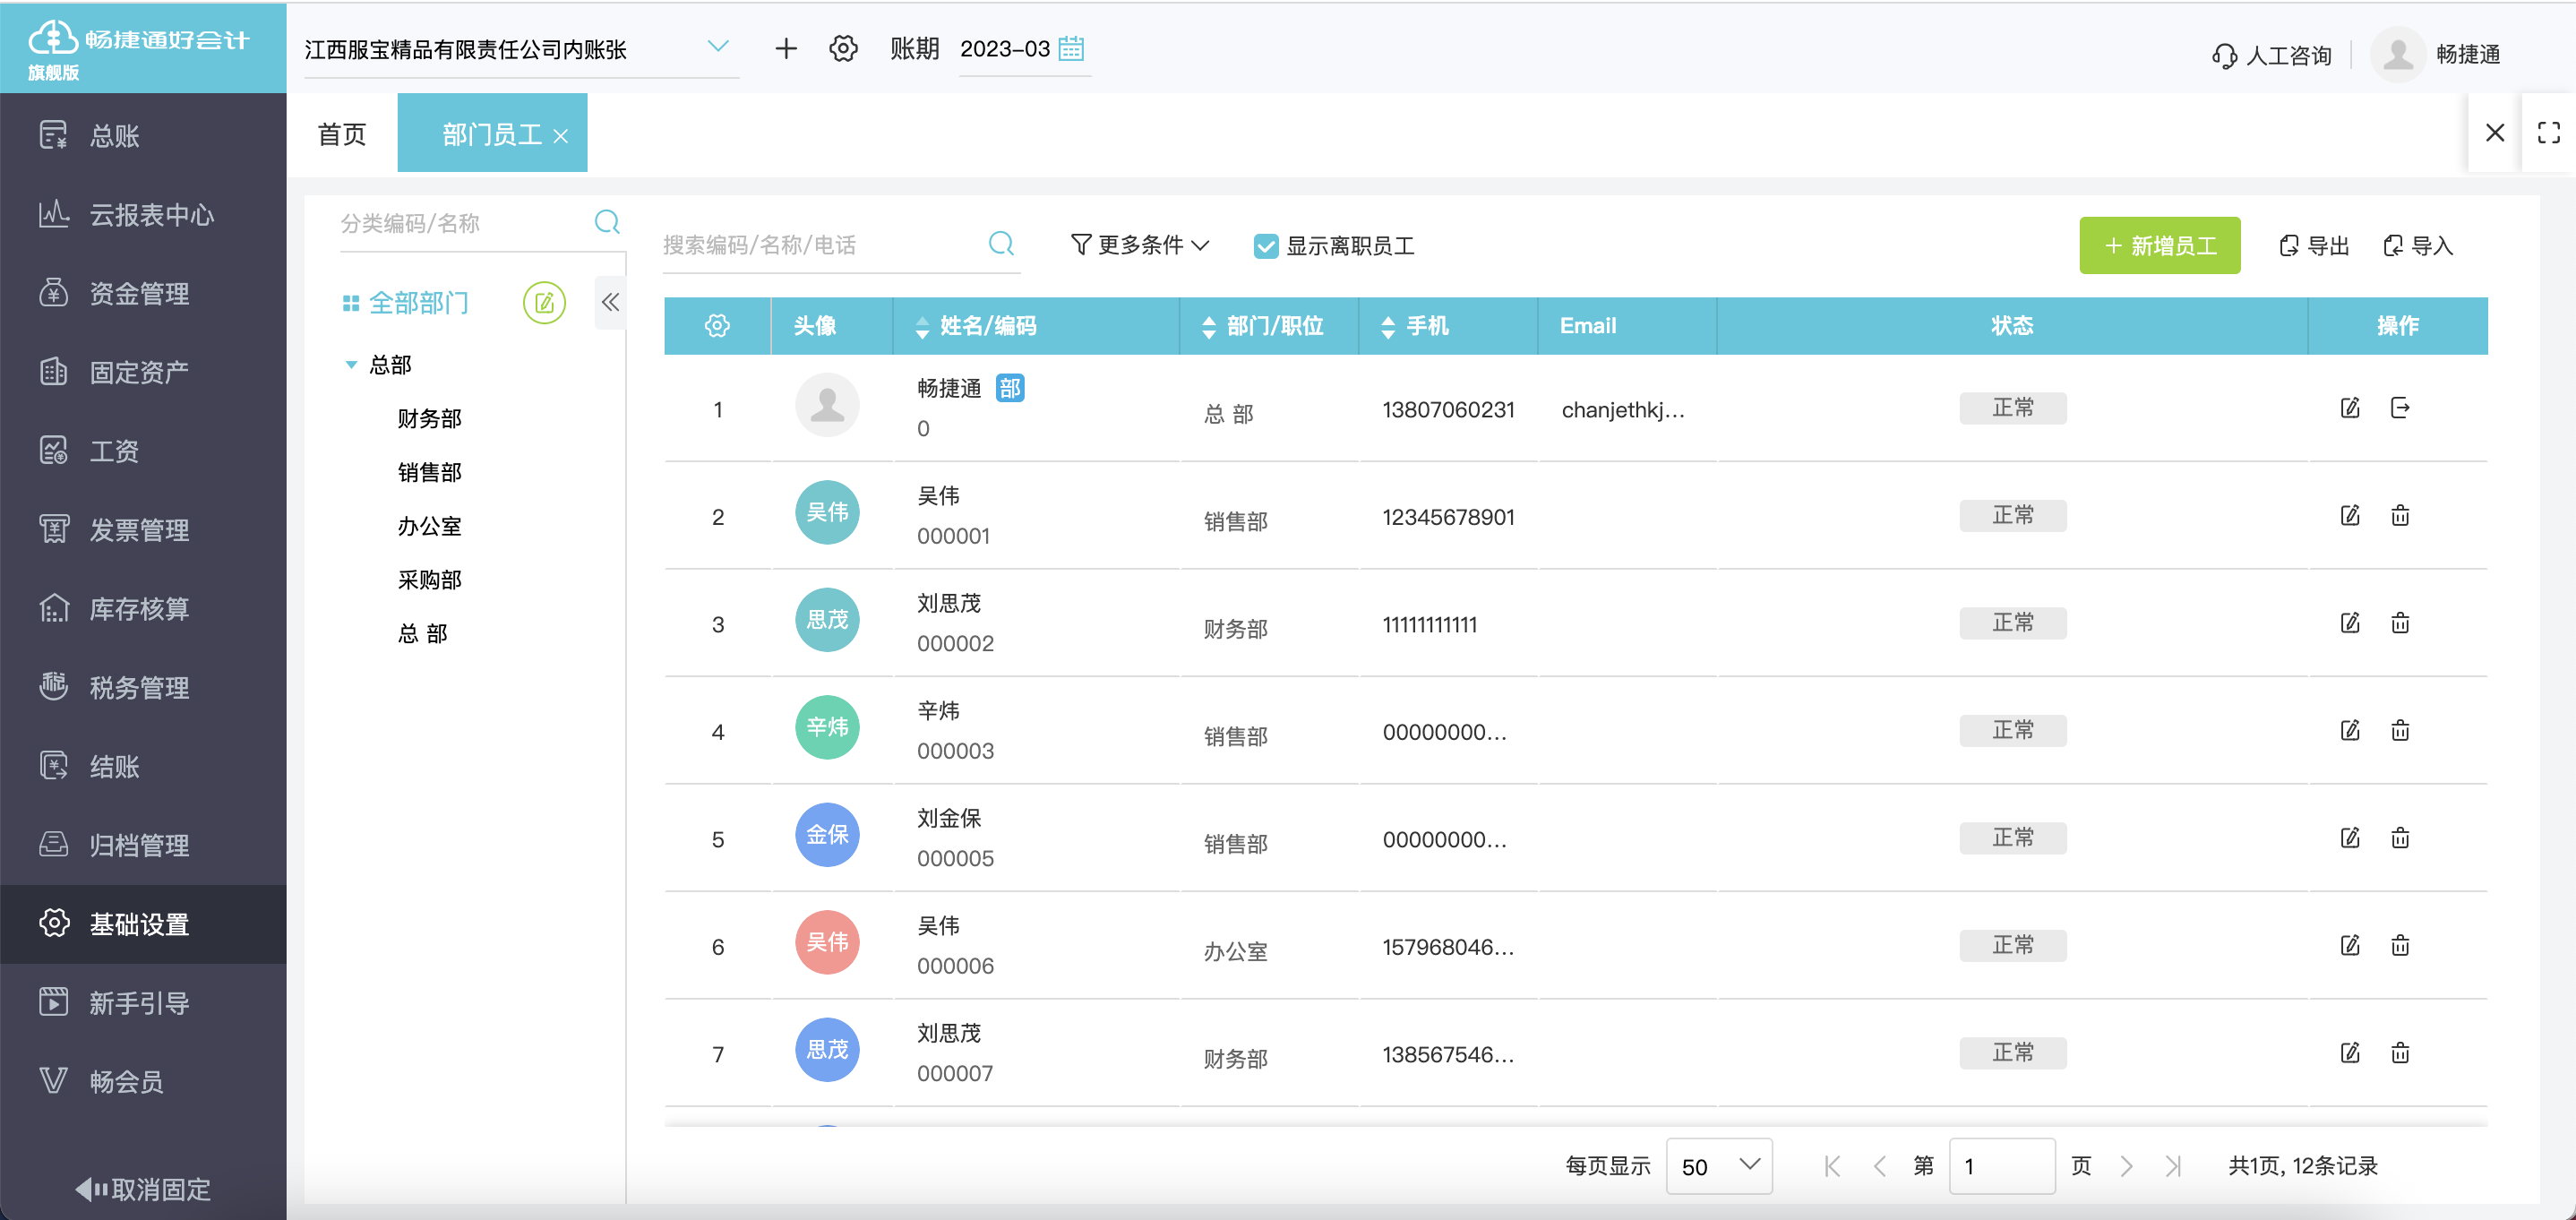The image size is (2576, 1220).
Task: Click the employee search input field
Action: pyautogui.click(x=821, y=246)
